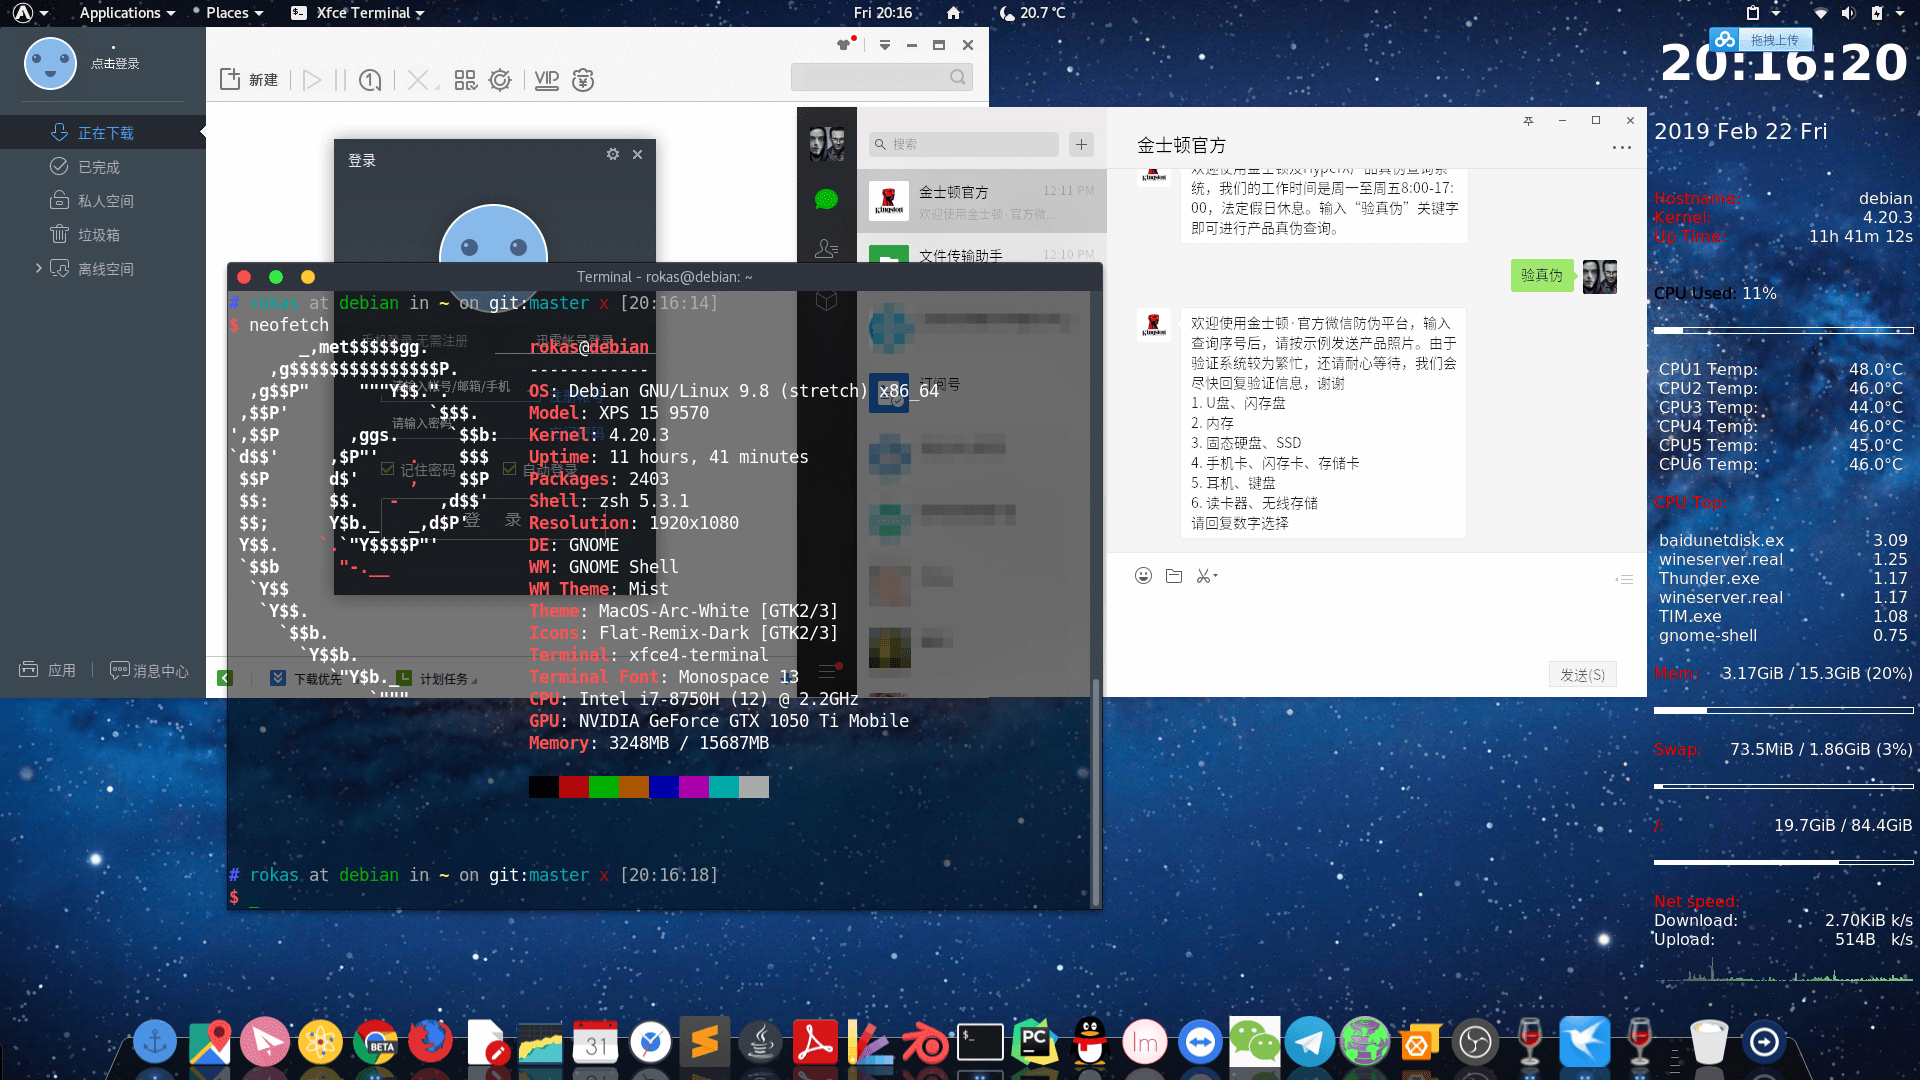Viewport: 1920px width, 1080px height.
Task: Open the wallet recharge icon in the toolbar
Action: pyautogui.click(x=583, y=79)
